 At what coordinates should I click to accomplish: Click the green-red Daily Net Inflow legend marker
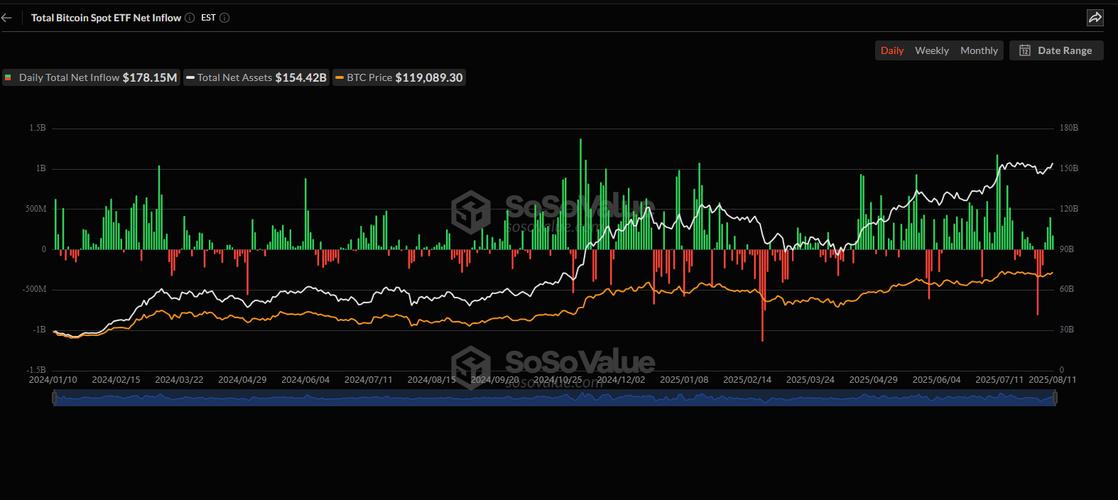click(x=9, y=78)
